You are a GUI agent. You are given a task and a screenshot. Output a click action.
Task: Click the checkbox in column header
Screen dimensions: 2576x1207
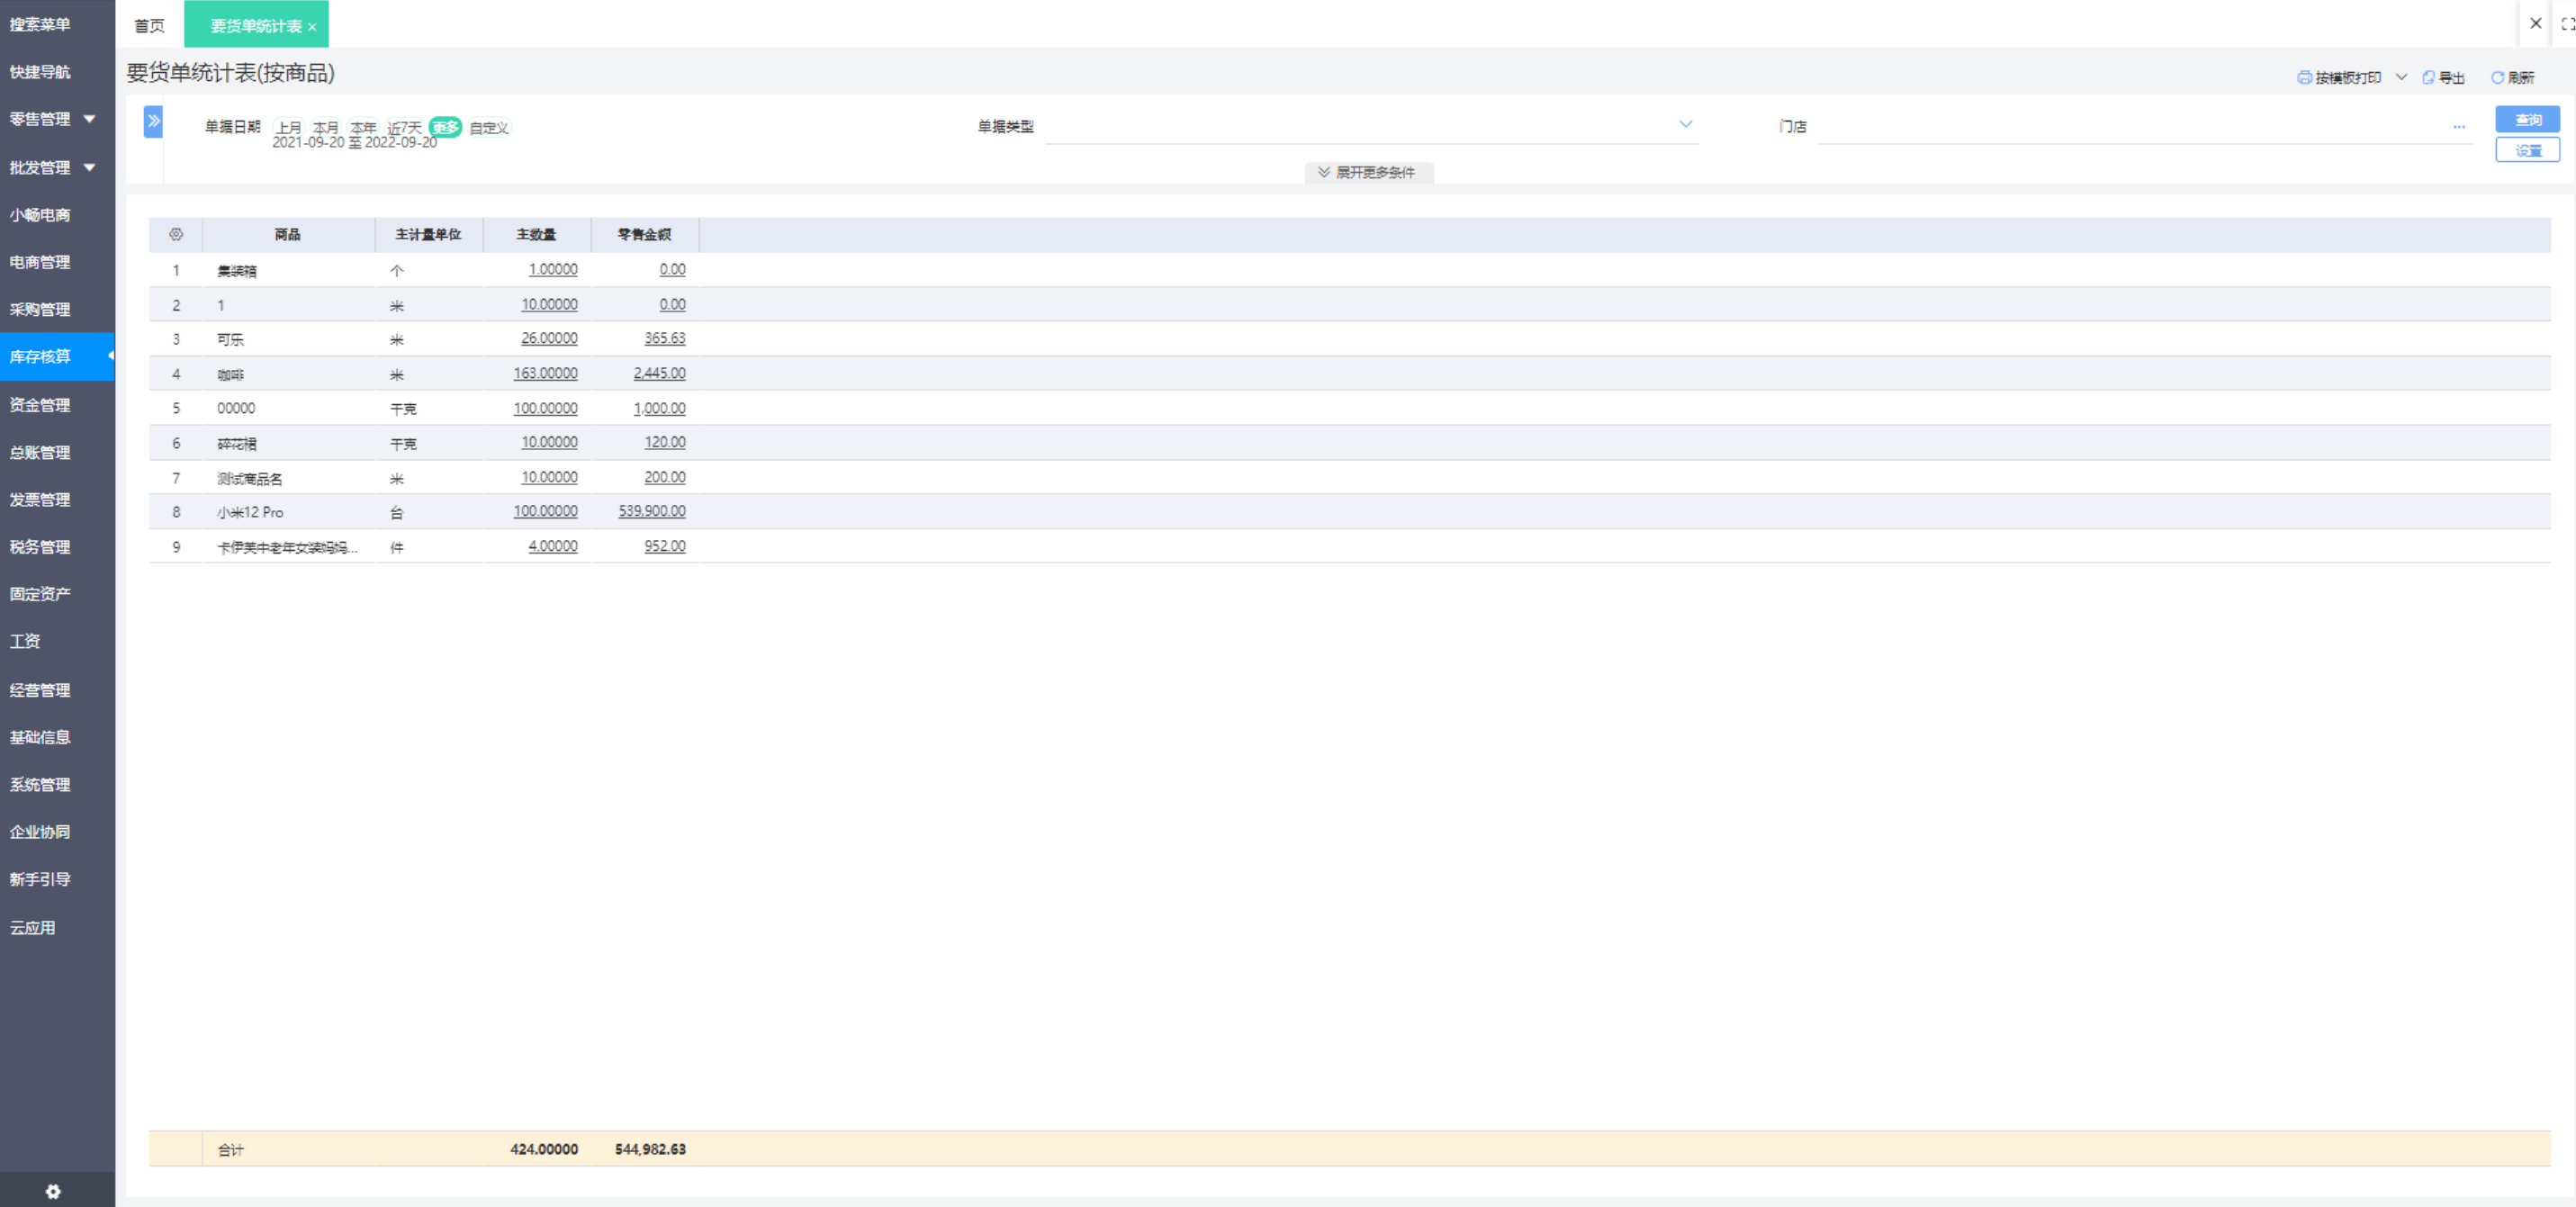[177, 233]
